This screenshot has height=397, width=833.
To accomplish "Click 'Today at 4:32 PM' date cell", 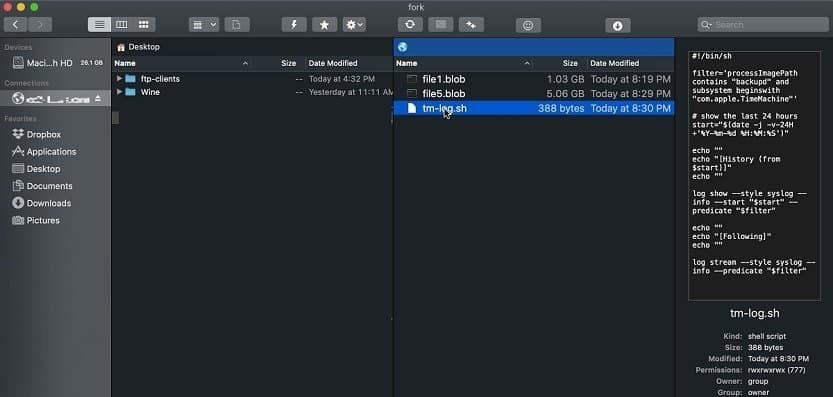I will click(x=342, y=79).
